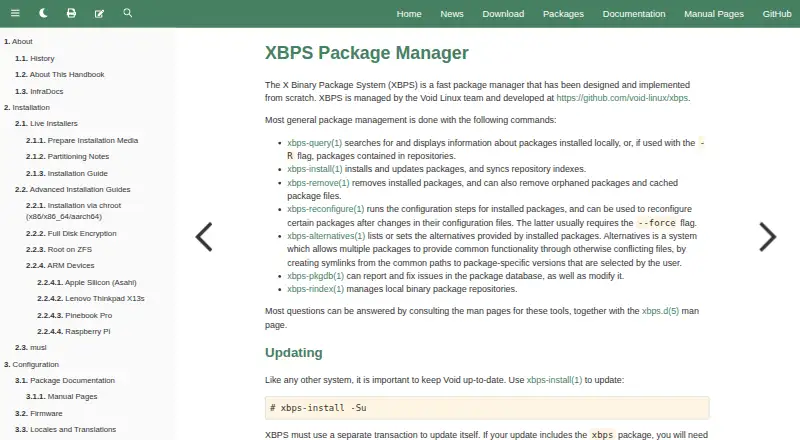Open the Download nav item
Screen dimensions: 800x440
click(503, 14)
